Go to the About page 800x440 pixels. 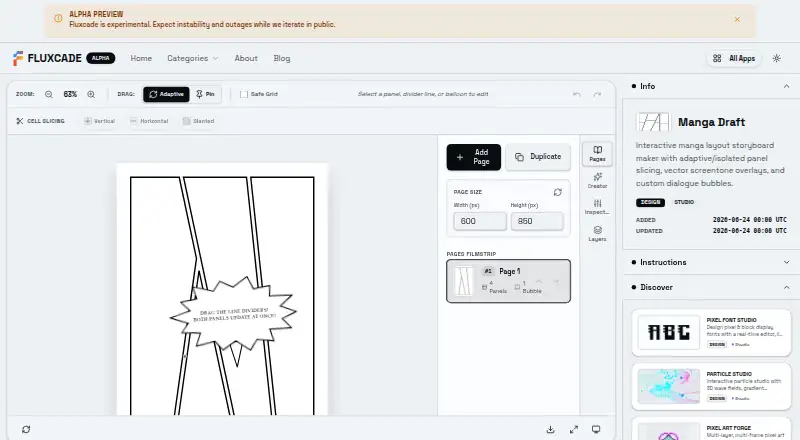point(246,58)
